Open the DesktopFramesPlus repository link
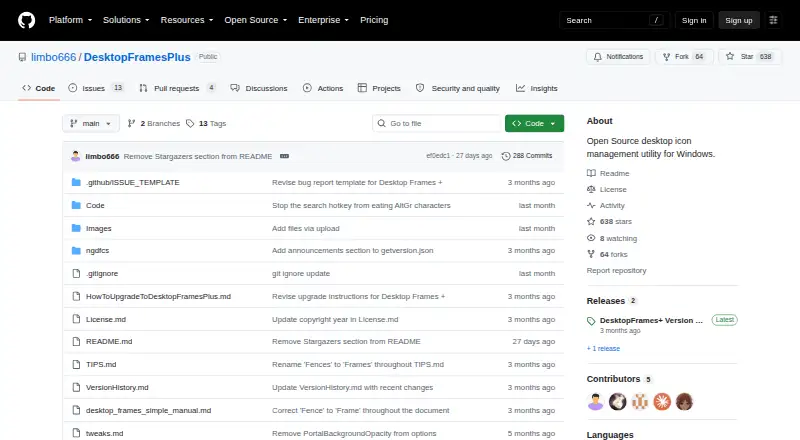 [137, 57]
